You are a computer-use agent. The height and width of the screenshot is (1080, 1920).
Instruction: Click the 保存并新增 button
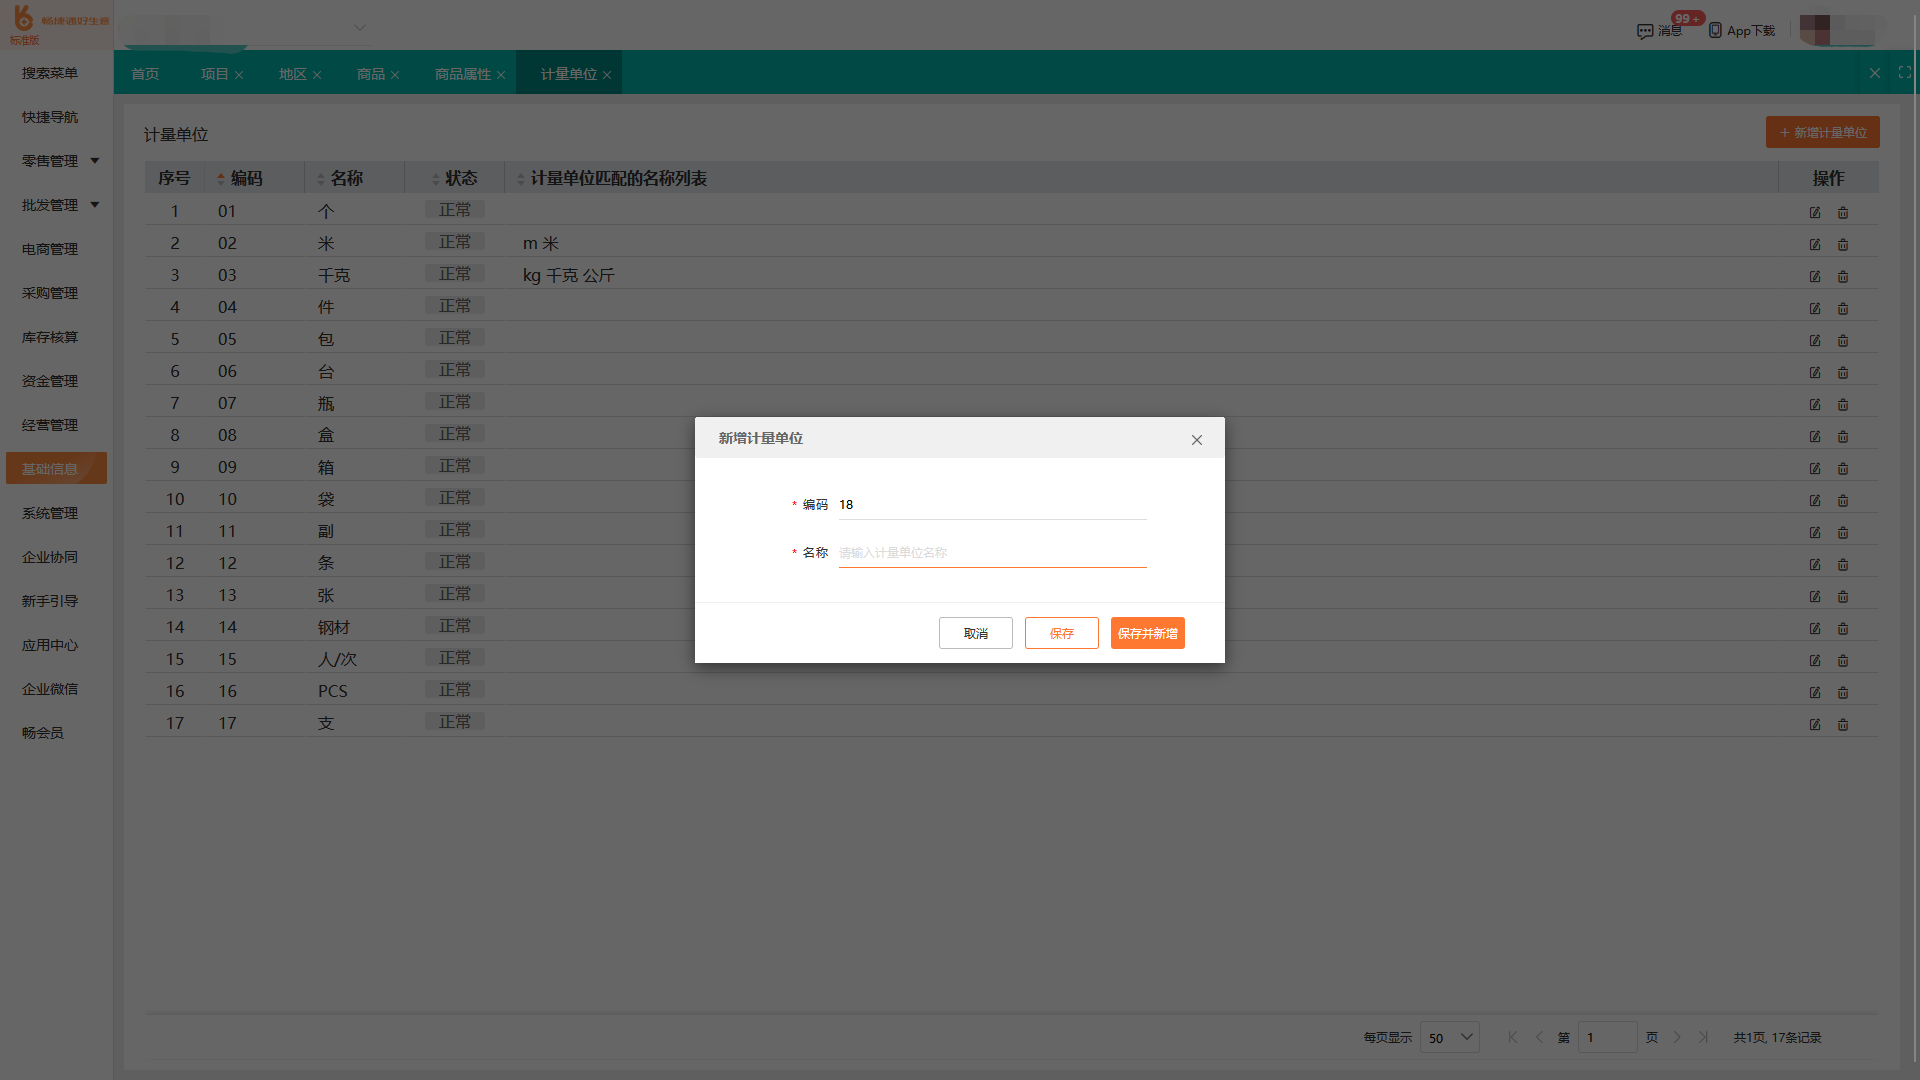coord(1146,633)
